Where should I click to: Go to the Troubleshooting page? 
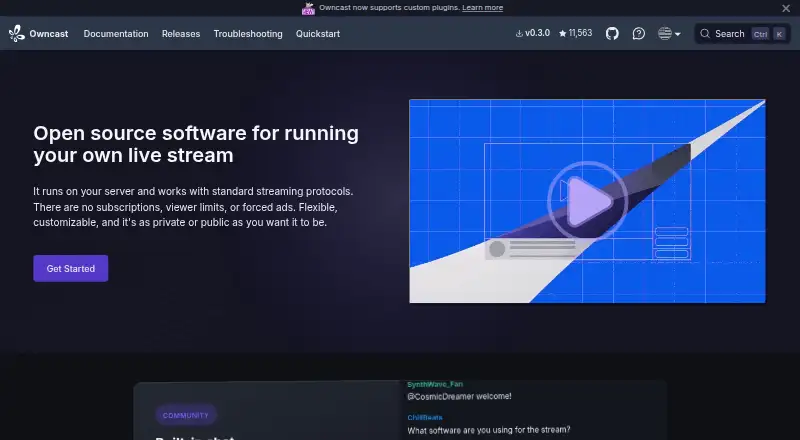[248, 34]
